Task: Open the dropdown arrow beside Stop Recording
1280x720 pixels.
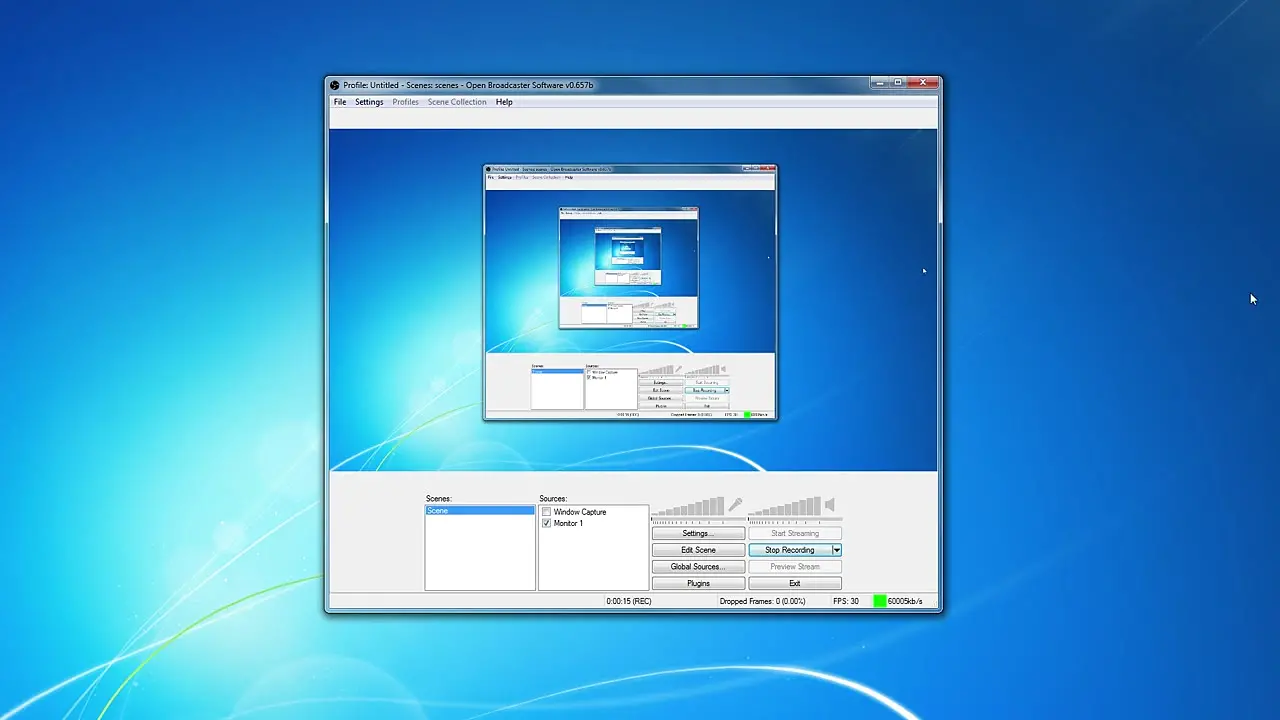Action: click(x=836, y=550)
